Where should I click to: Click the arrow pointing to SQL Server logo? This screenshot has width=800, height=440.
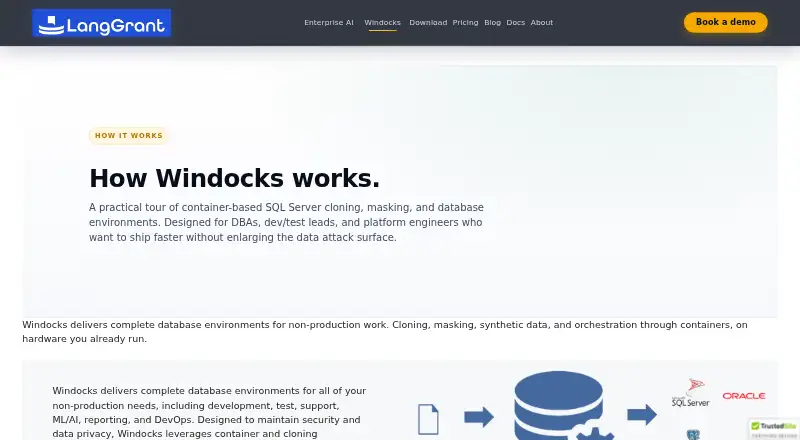642,414
